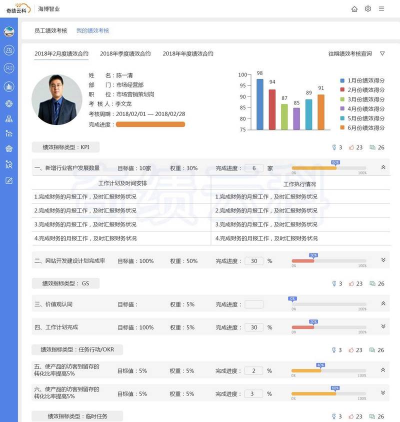This screenshot has width=400, height=422.
Task: Click the company logo in the header
Action: 19,9
